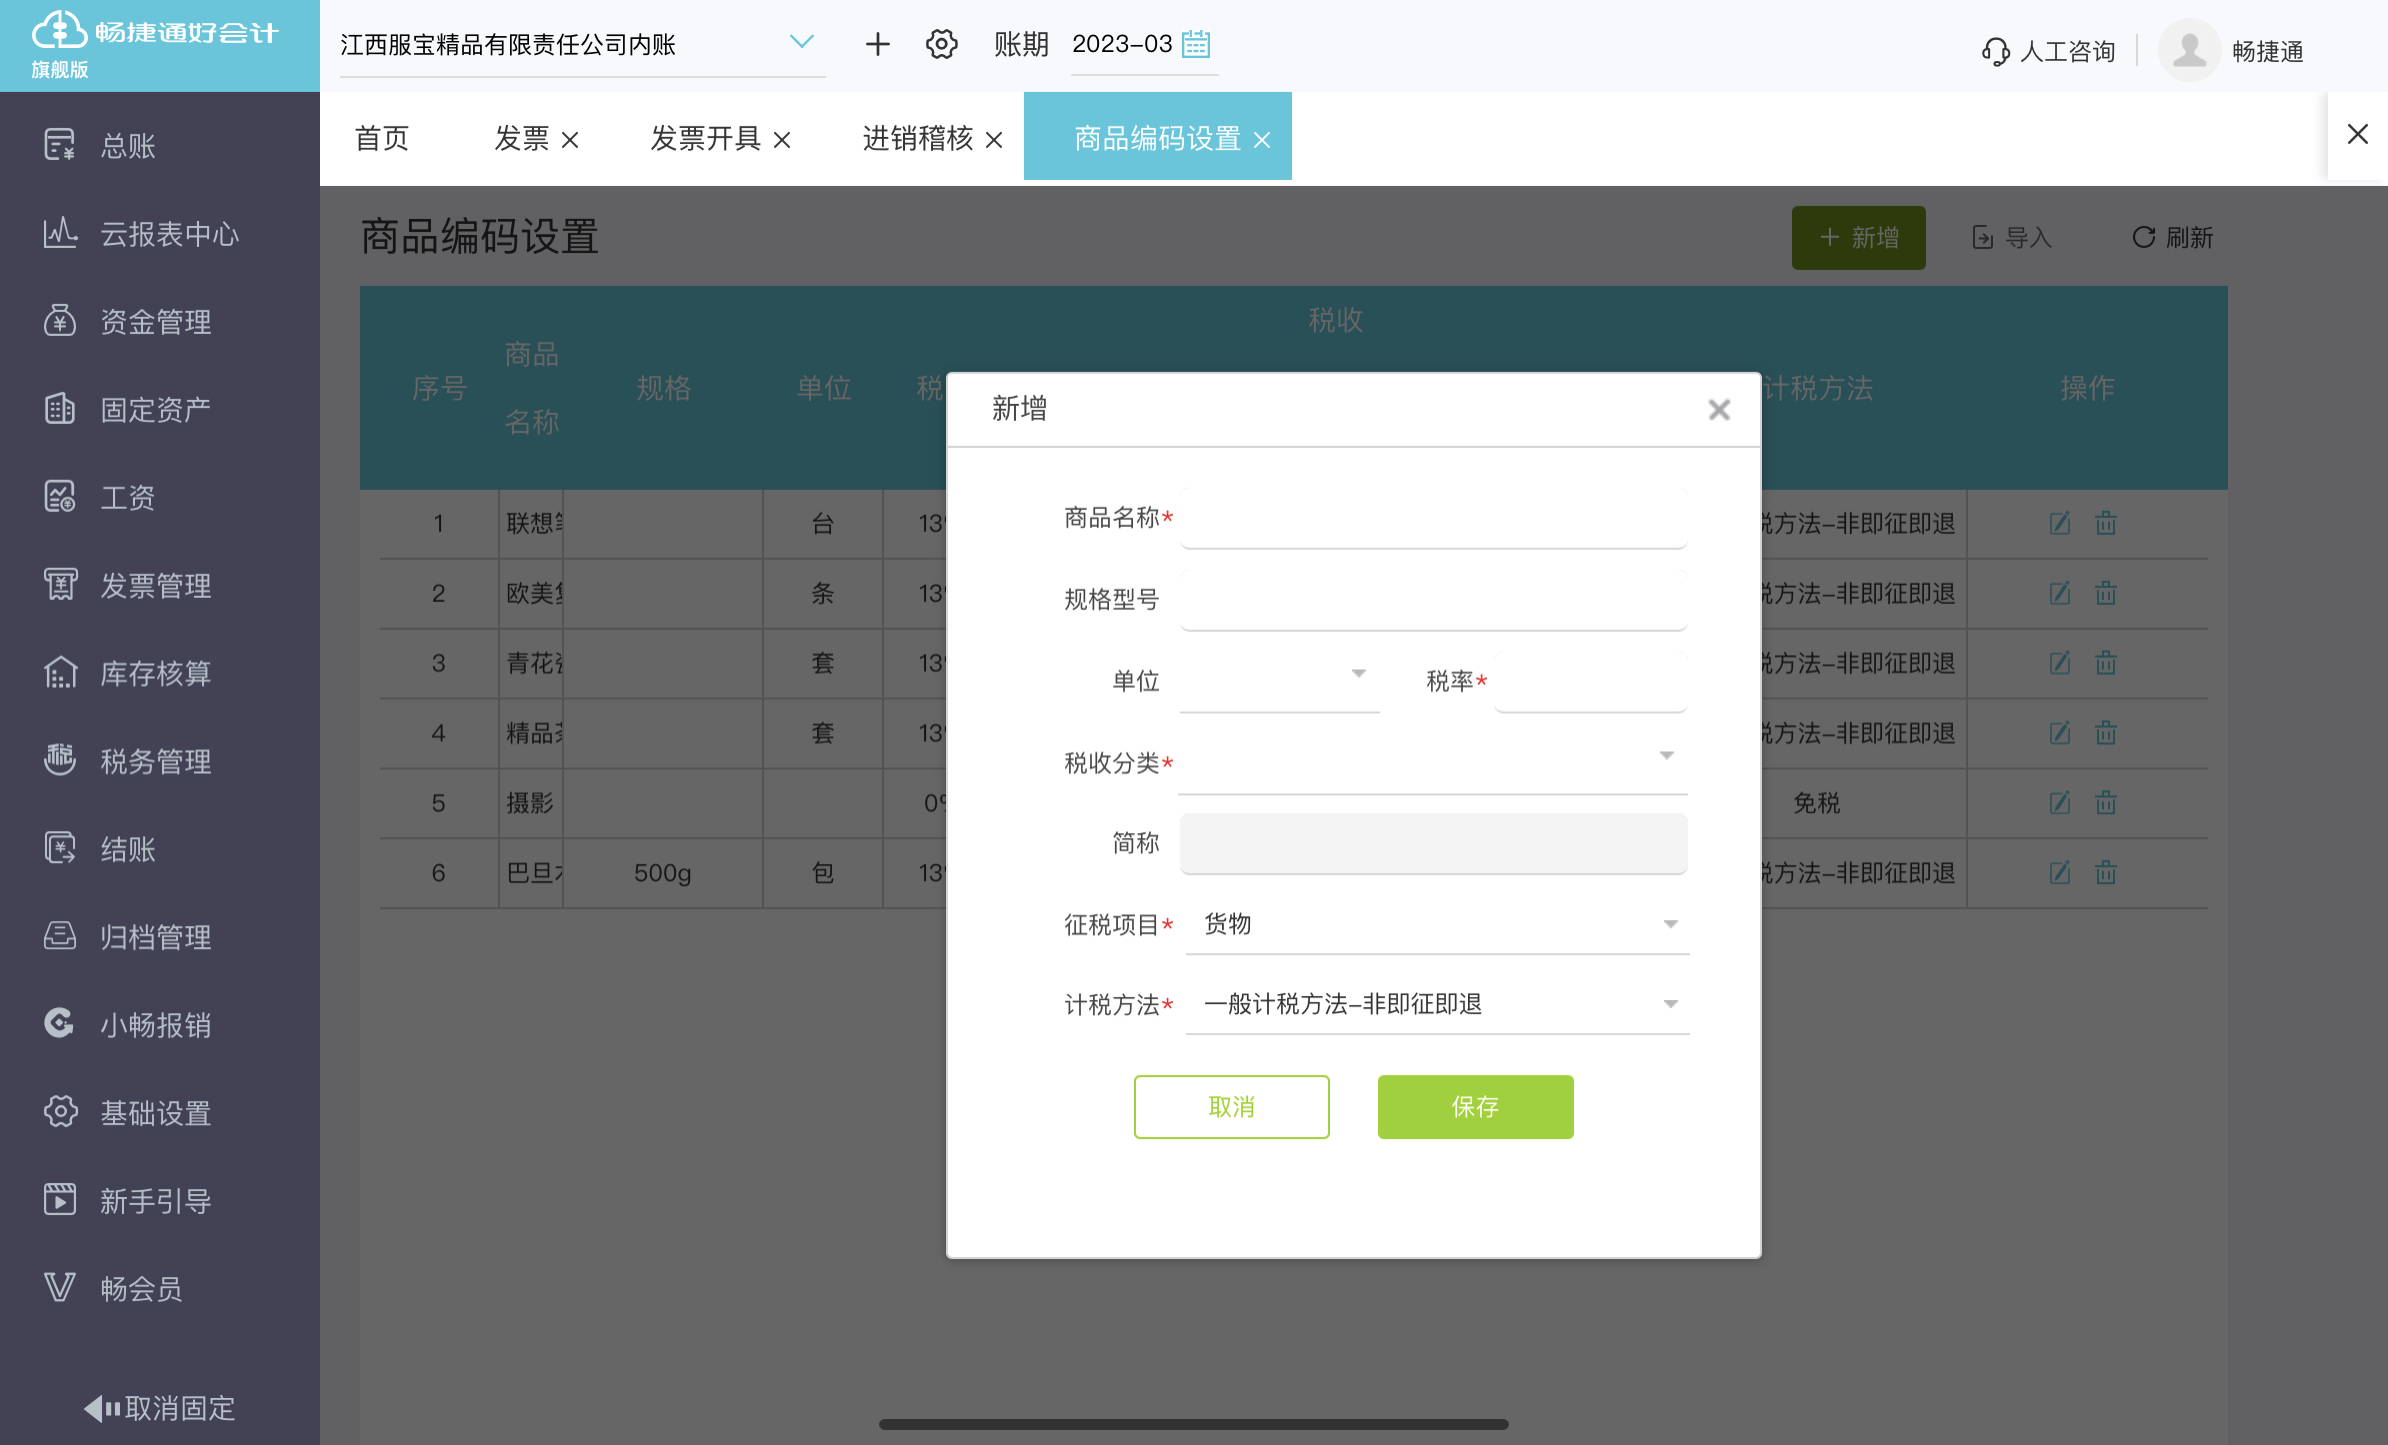This screenshot has height=1445, width=2388.
Task: Expand the 计税方法 dropdown
Action: (1668, 1003)
